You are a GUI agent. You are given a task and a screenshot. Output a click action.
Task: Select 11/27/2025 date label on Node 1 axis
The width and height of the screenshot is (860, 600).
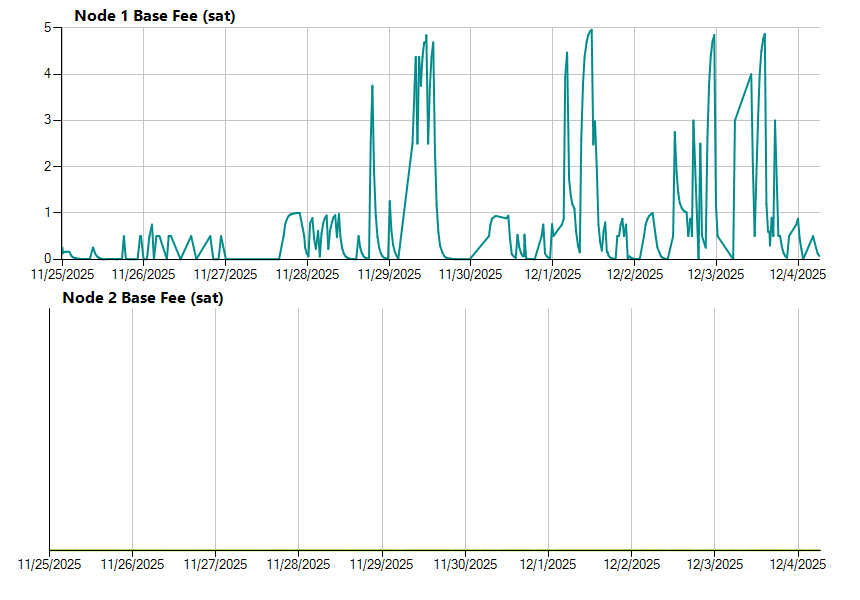226,273
